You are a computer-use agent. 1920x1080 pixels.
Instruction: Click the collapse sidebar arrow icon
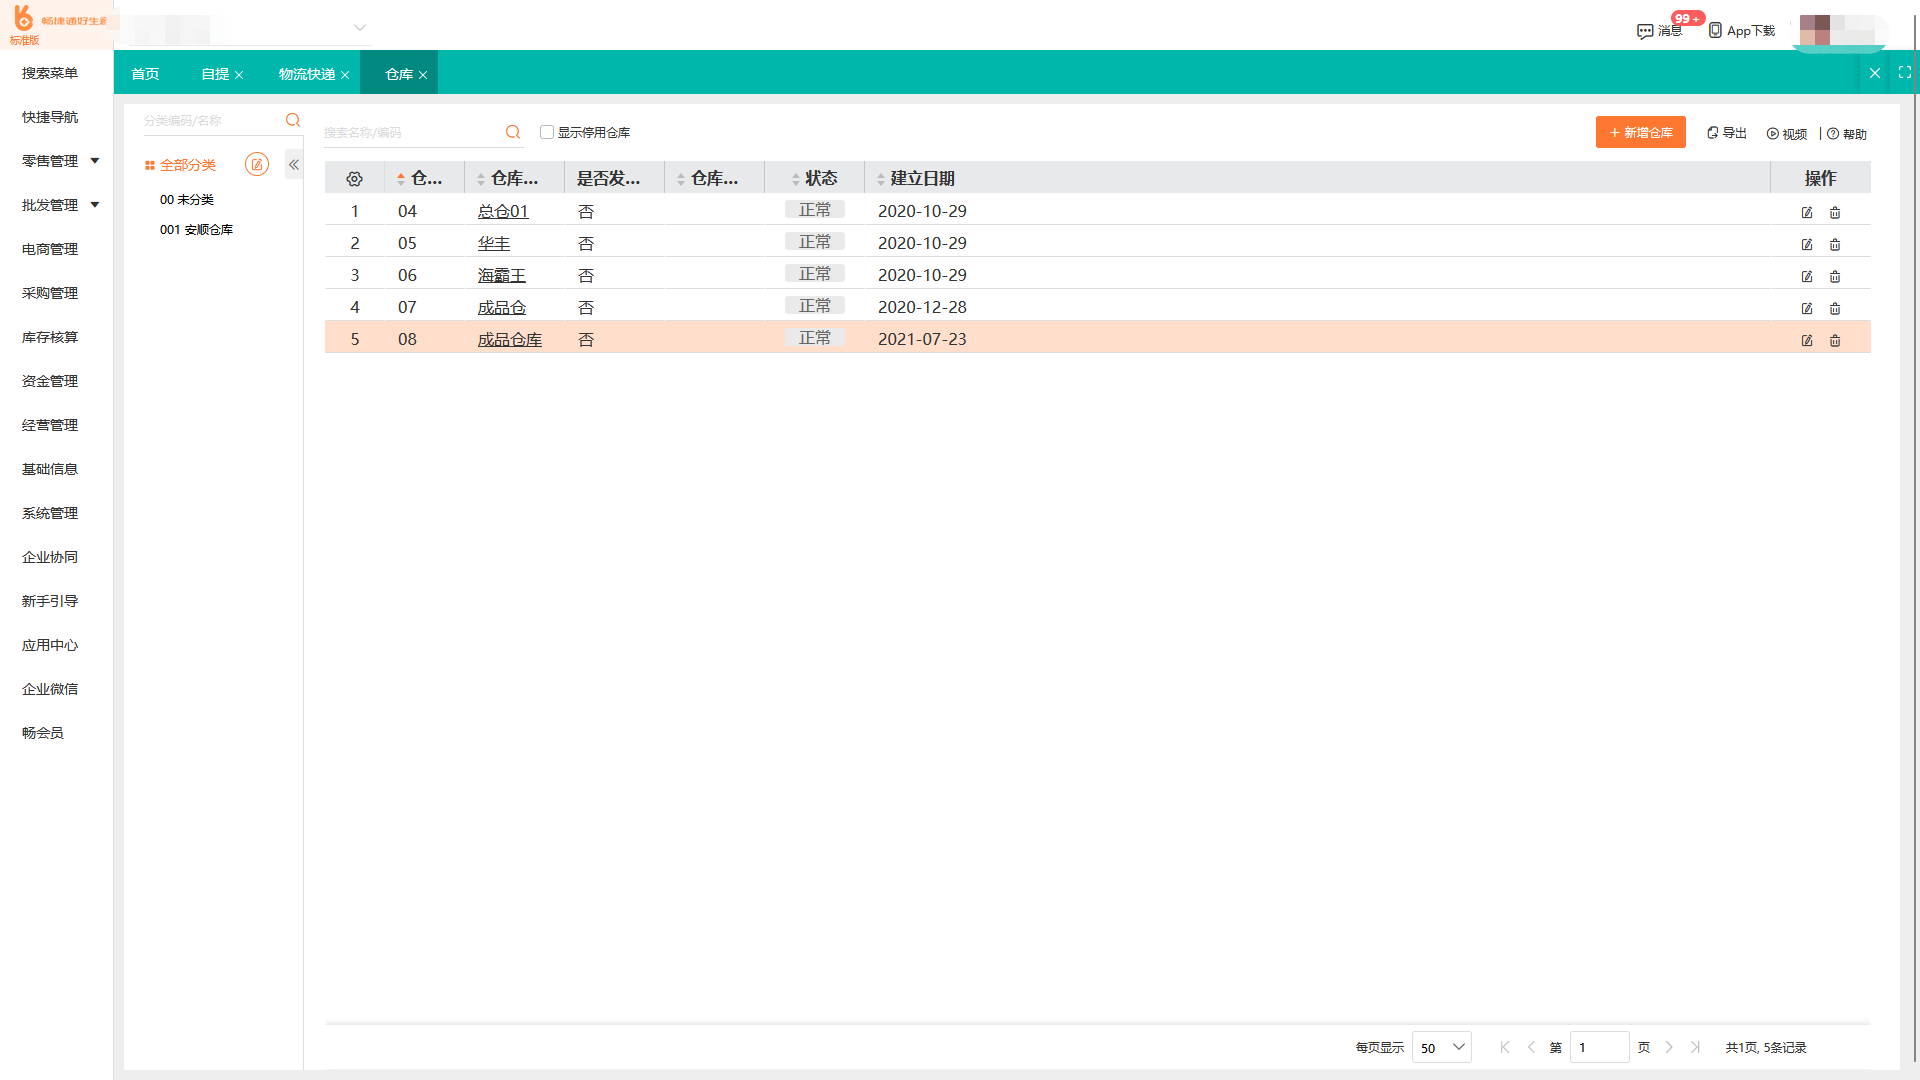tap(294, 164)
